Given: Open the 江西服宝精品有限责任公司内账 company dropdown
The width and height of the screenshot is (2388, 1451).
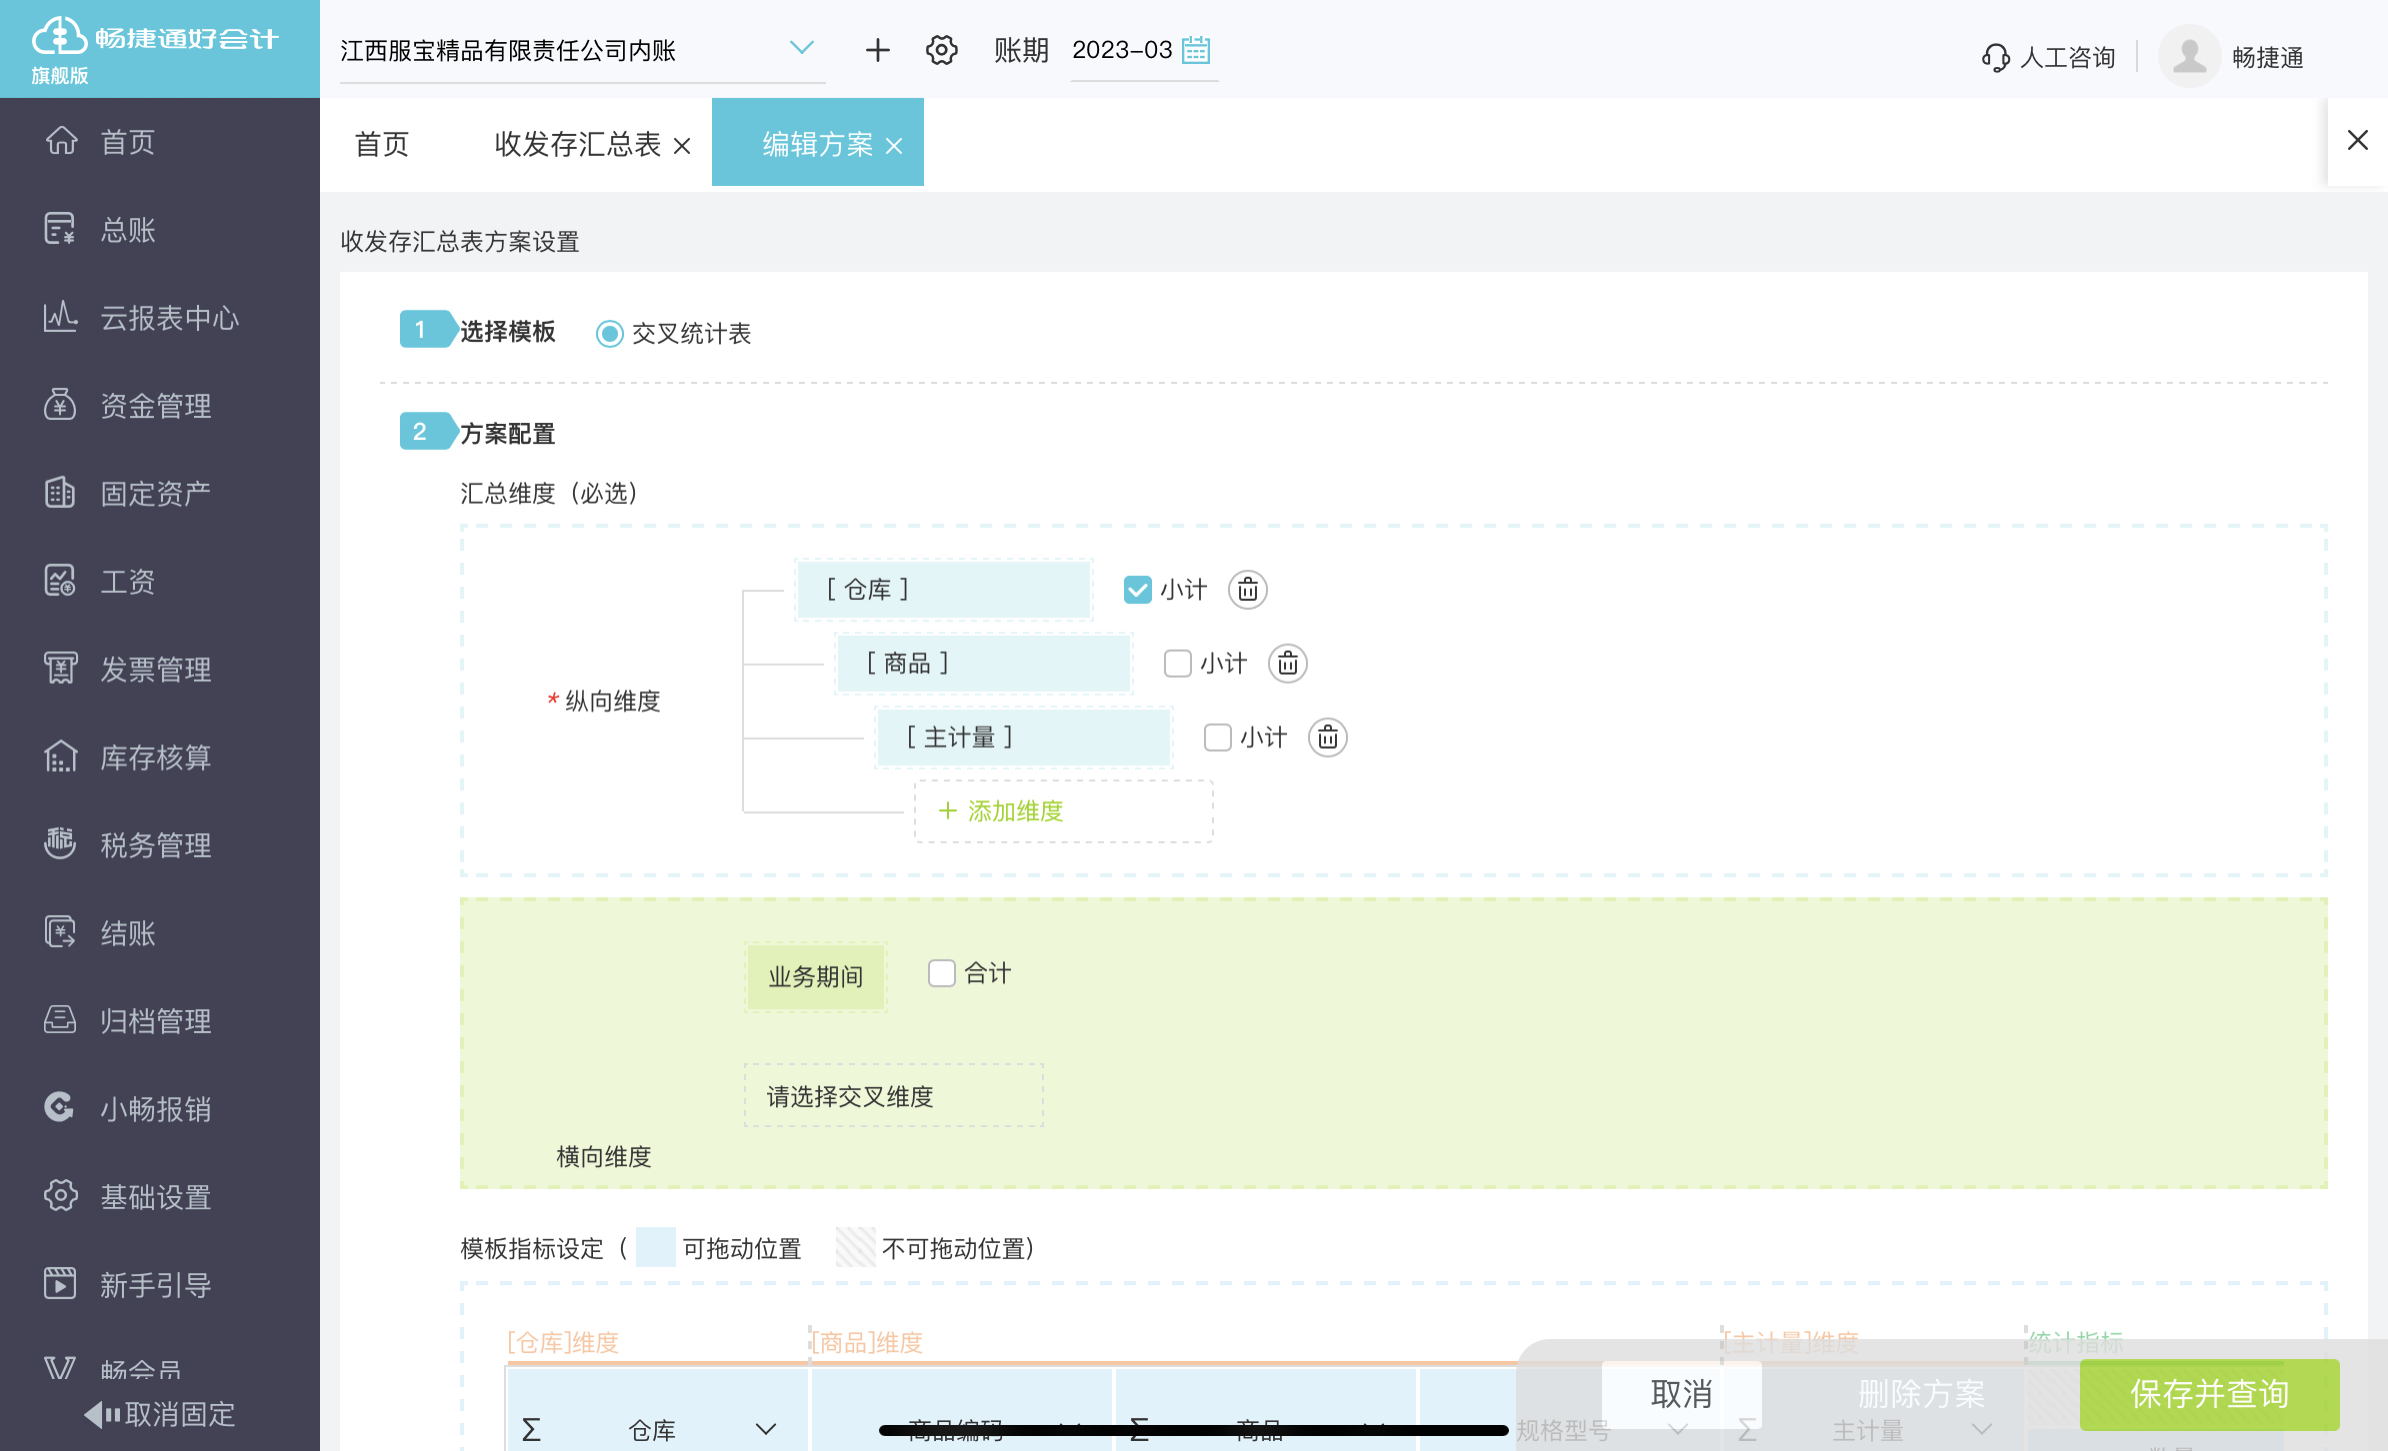Looking at the screenshot, I should pos(802,49).
